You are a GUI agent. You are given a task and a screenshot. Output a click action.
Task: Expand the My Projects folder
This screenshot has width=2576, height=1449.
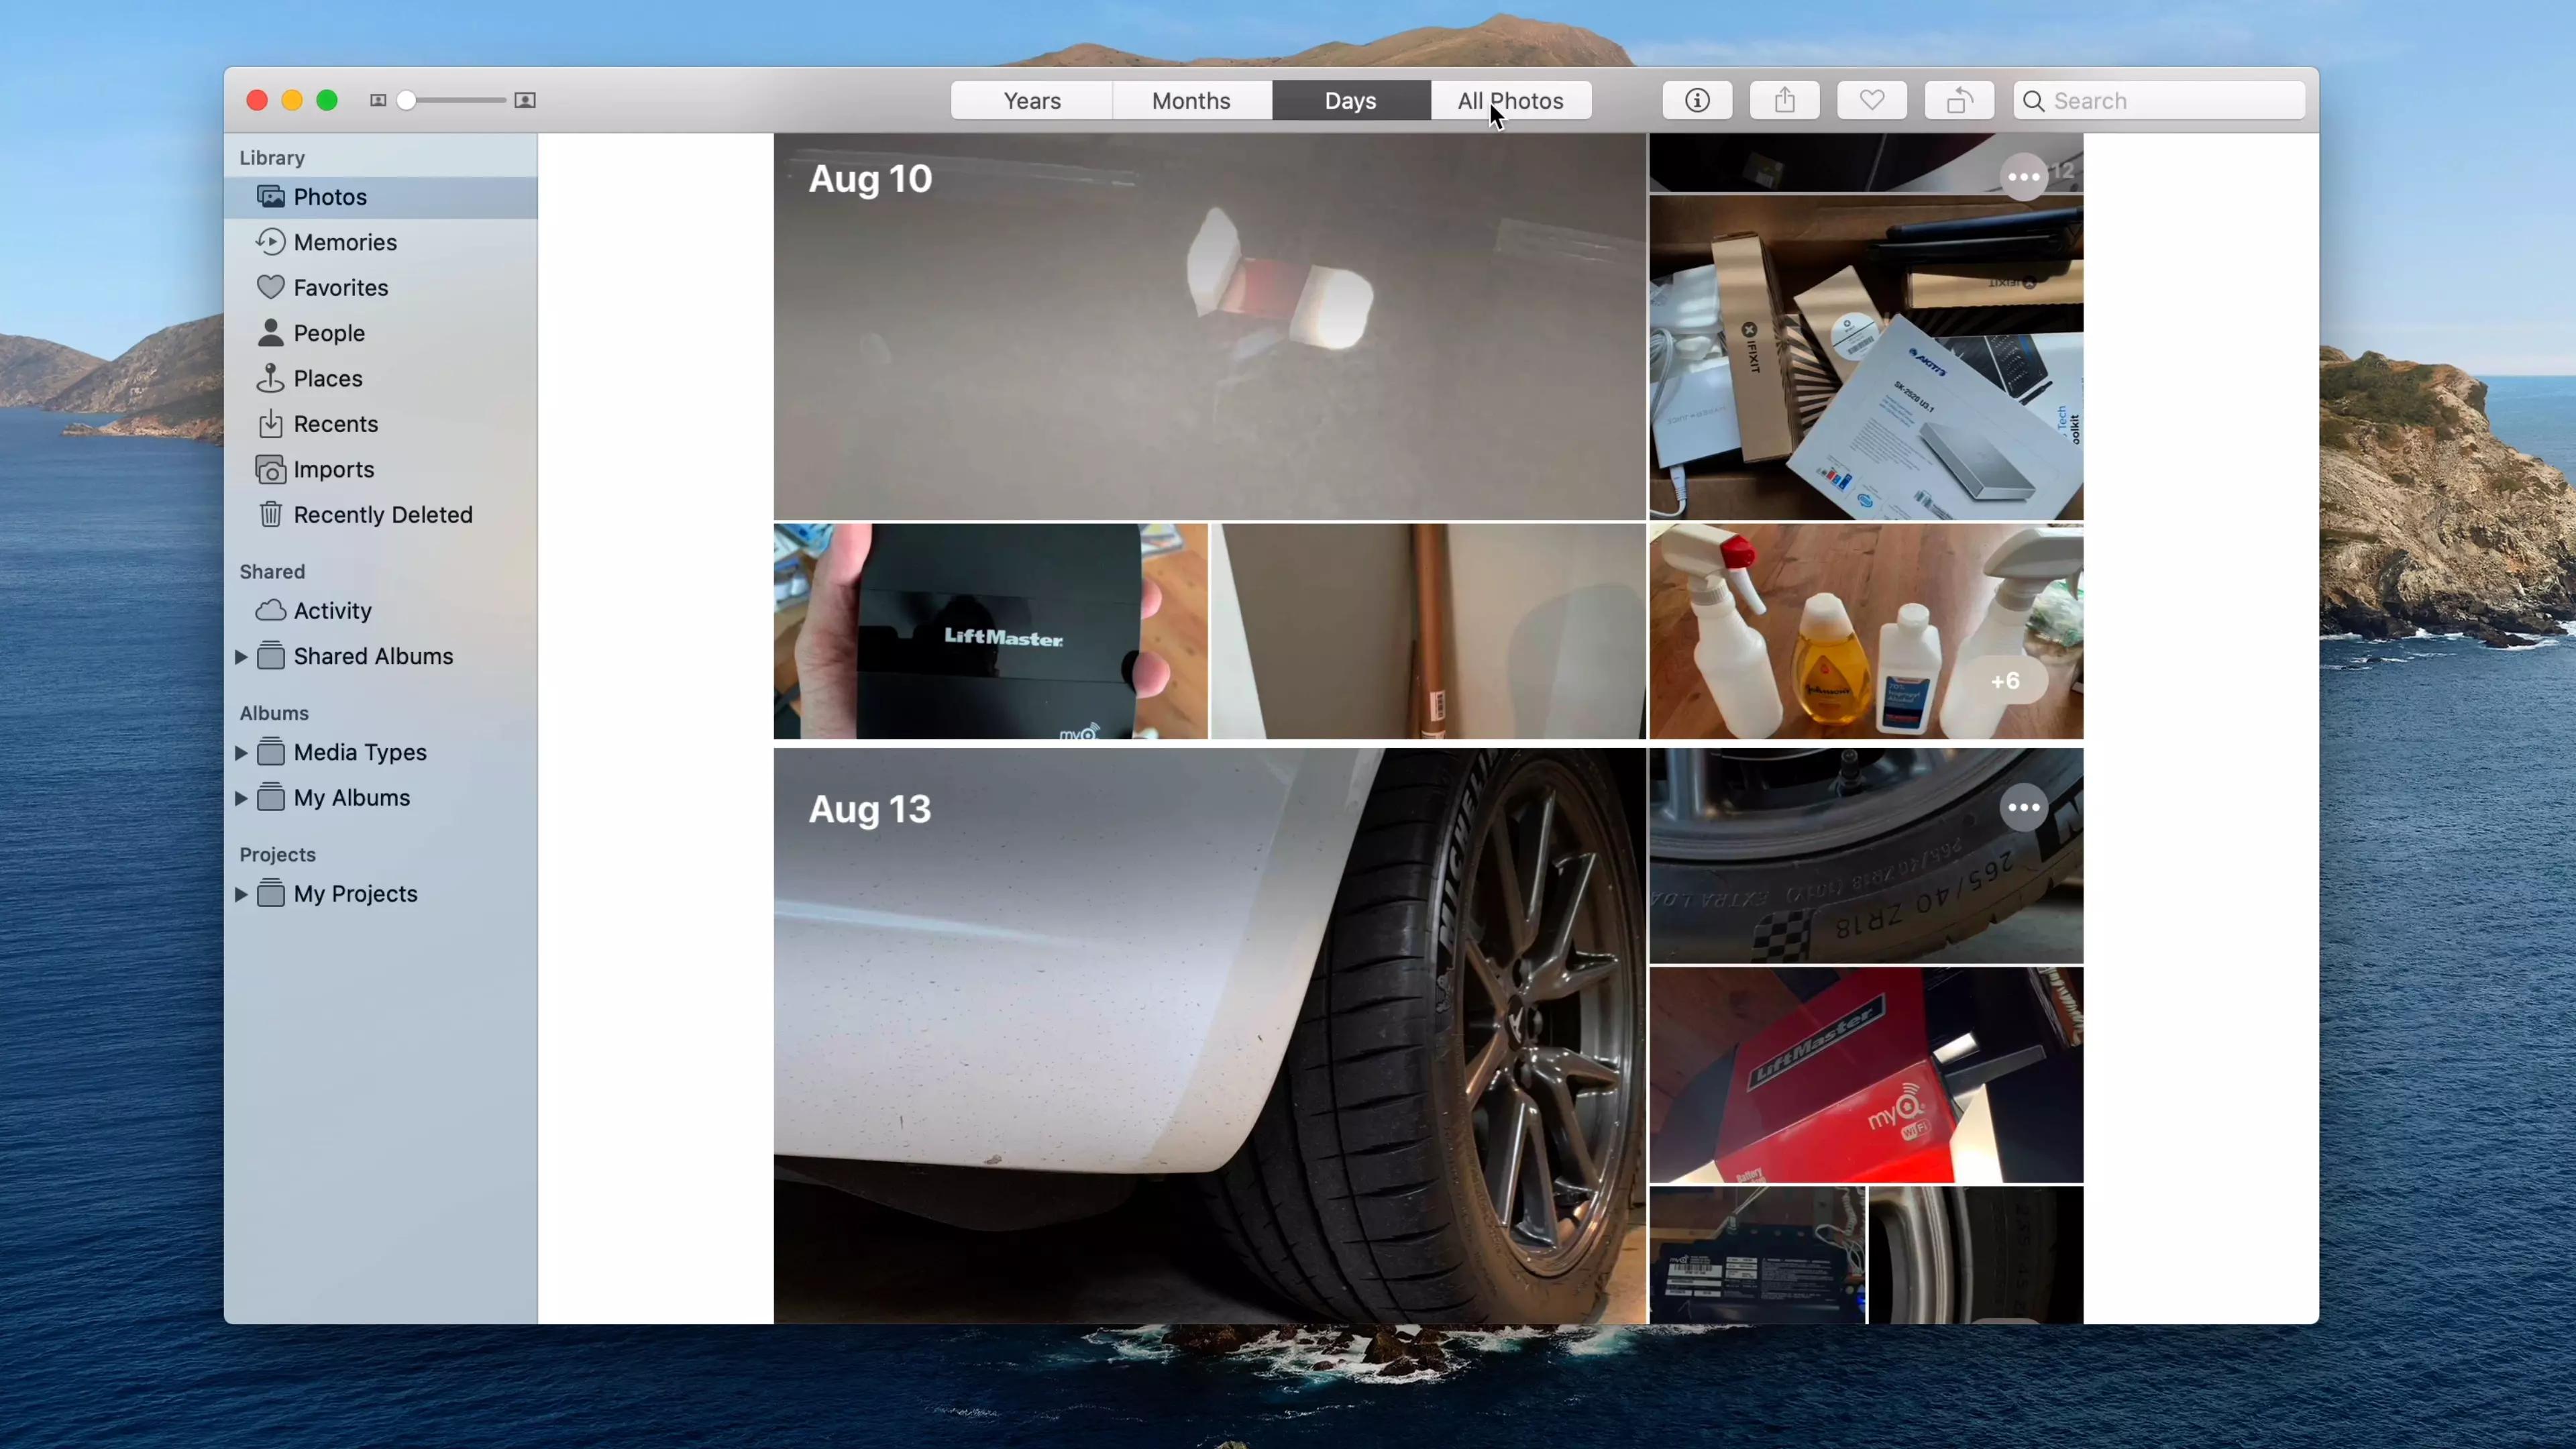[241, 894]
